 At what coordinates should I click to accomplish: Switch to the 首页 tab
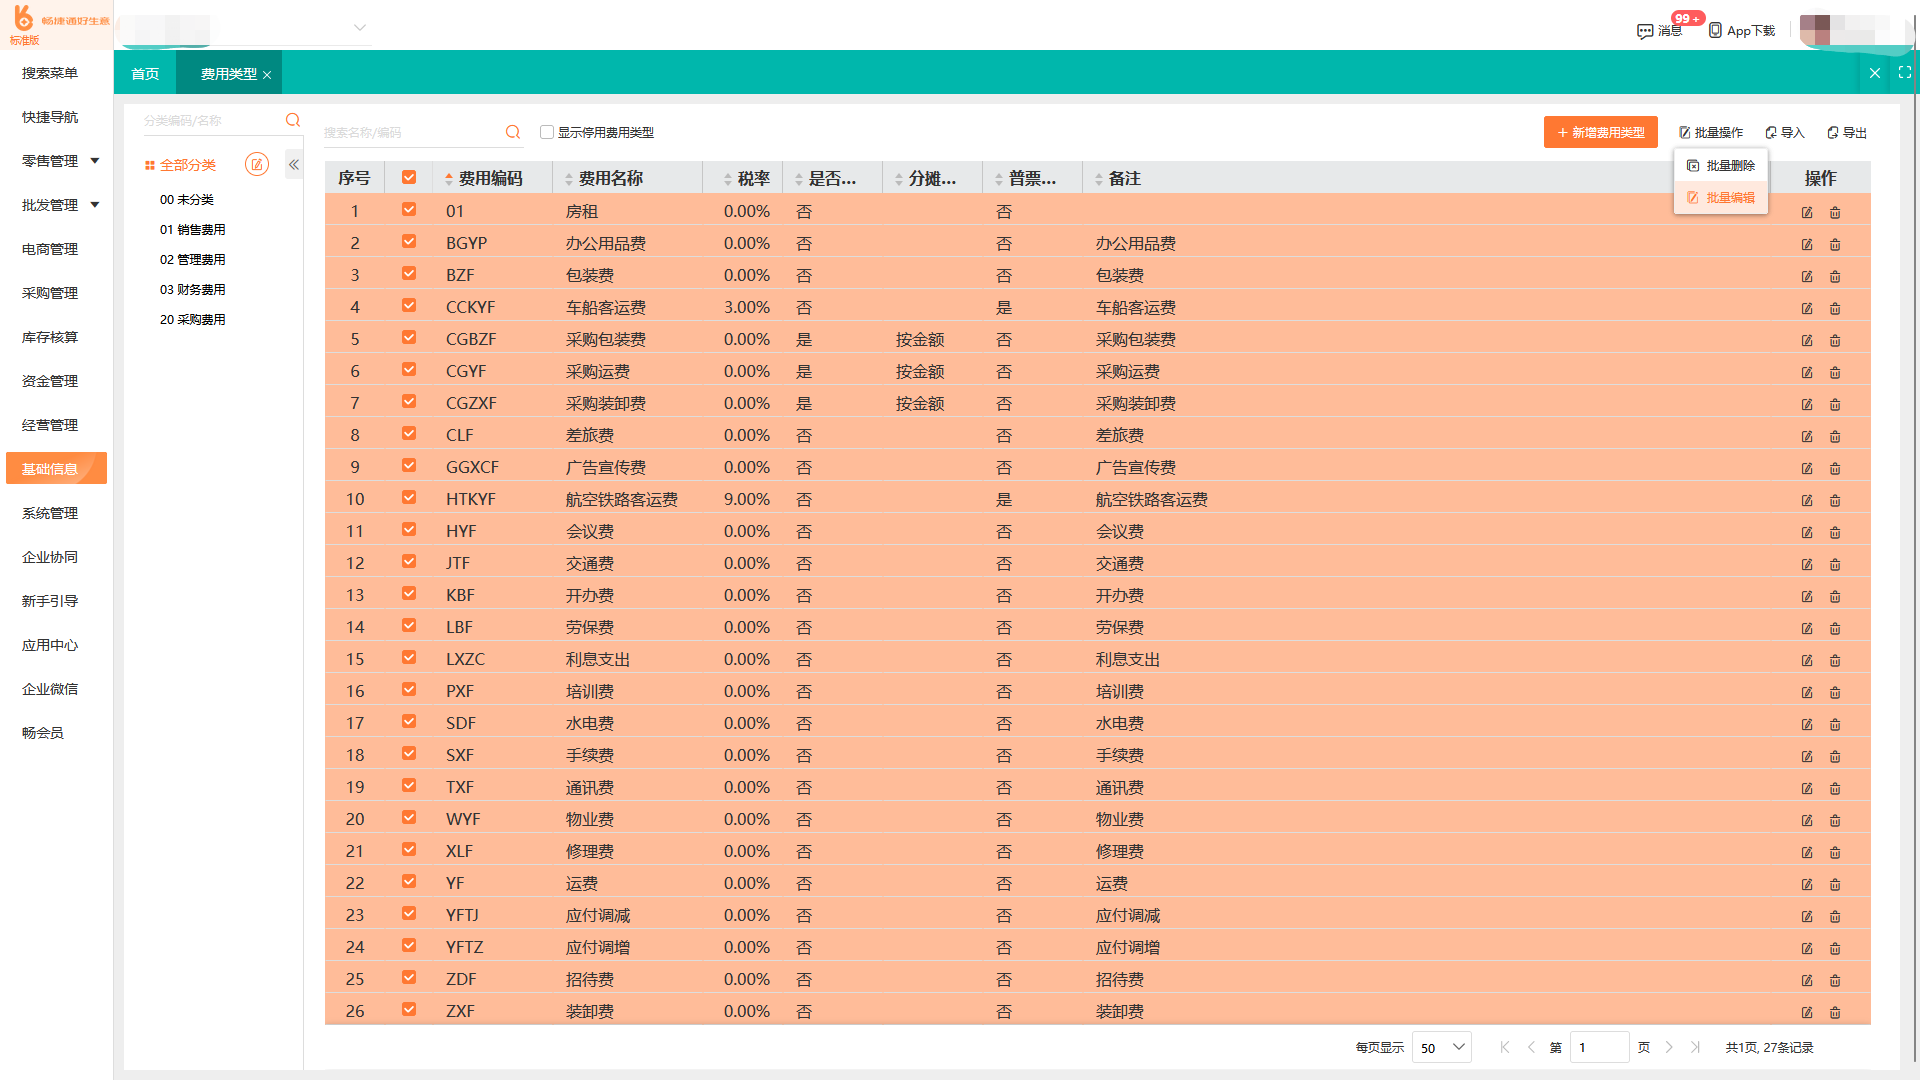point(144,73)
